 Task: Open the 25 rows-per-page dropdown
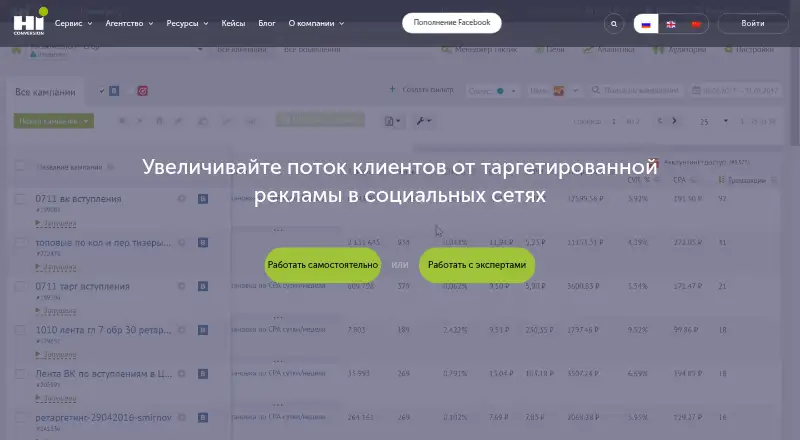[x=713, y=121]
